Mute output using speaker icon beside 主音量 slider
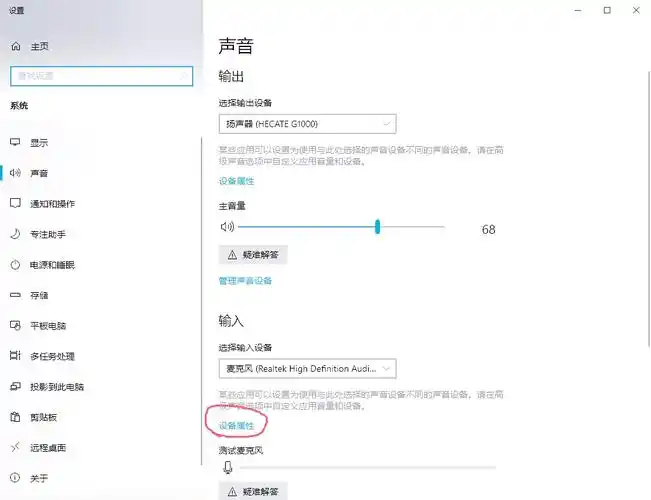The image size is (651, 500). click(x=226, y=227)
